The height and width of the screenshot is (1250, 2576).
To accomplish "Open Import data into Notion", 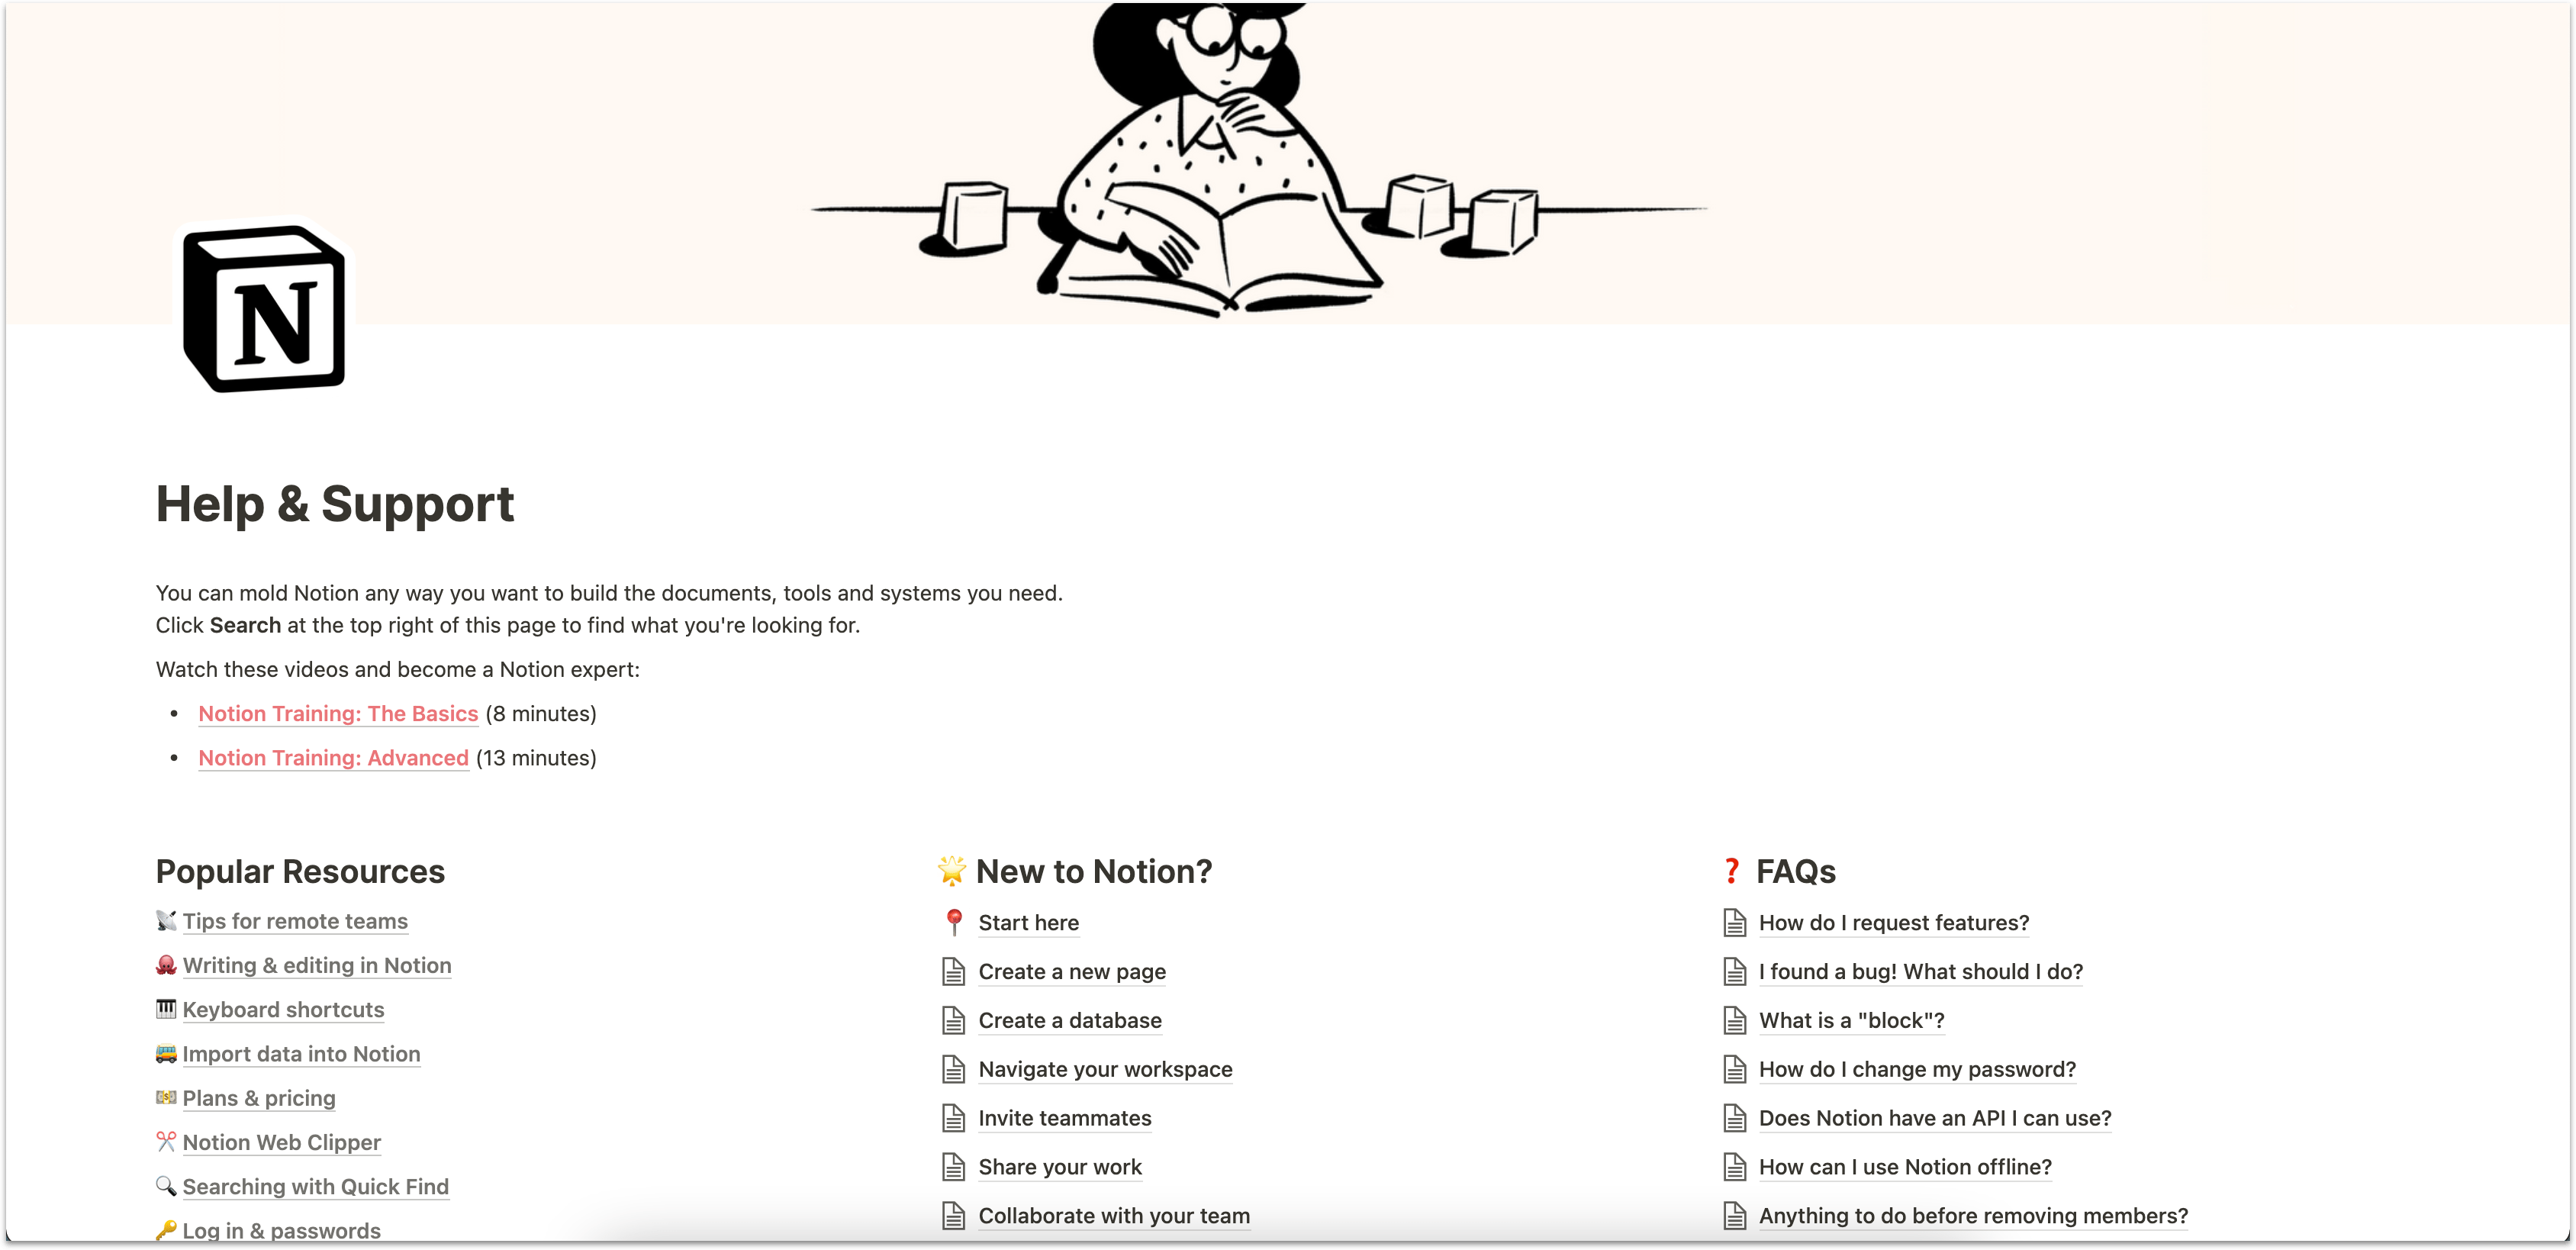I will click(x=301, y=1053).
